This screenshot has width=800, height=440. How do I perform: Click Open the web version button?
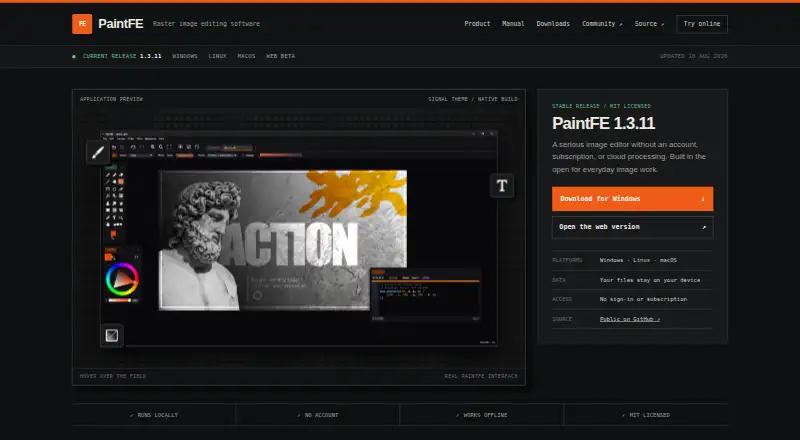pos(633,227)
